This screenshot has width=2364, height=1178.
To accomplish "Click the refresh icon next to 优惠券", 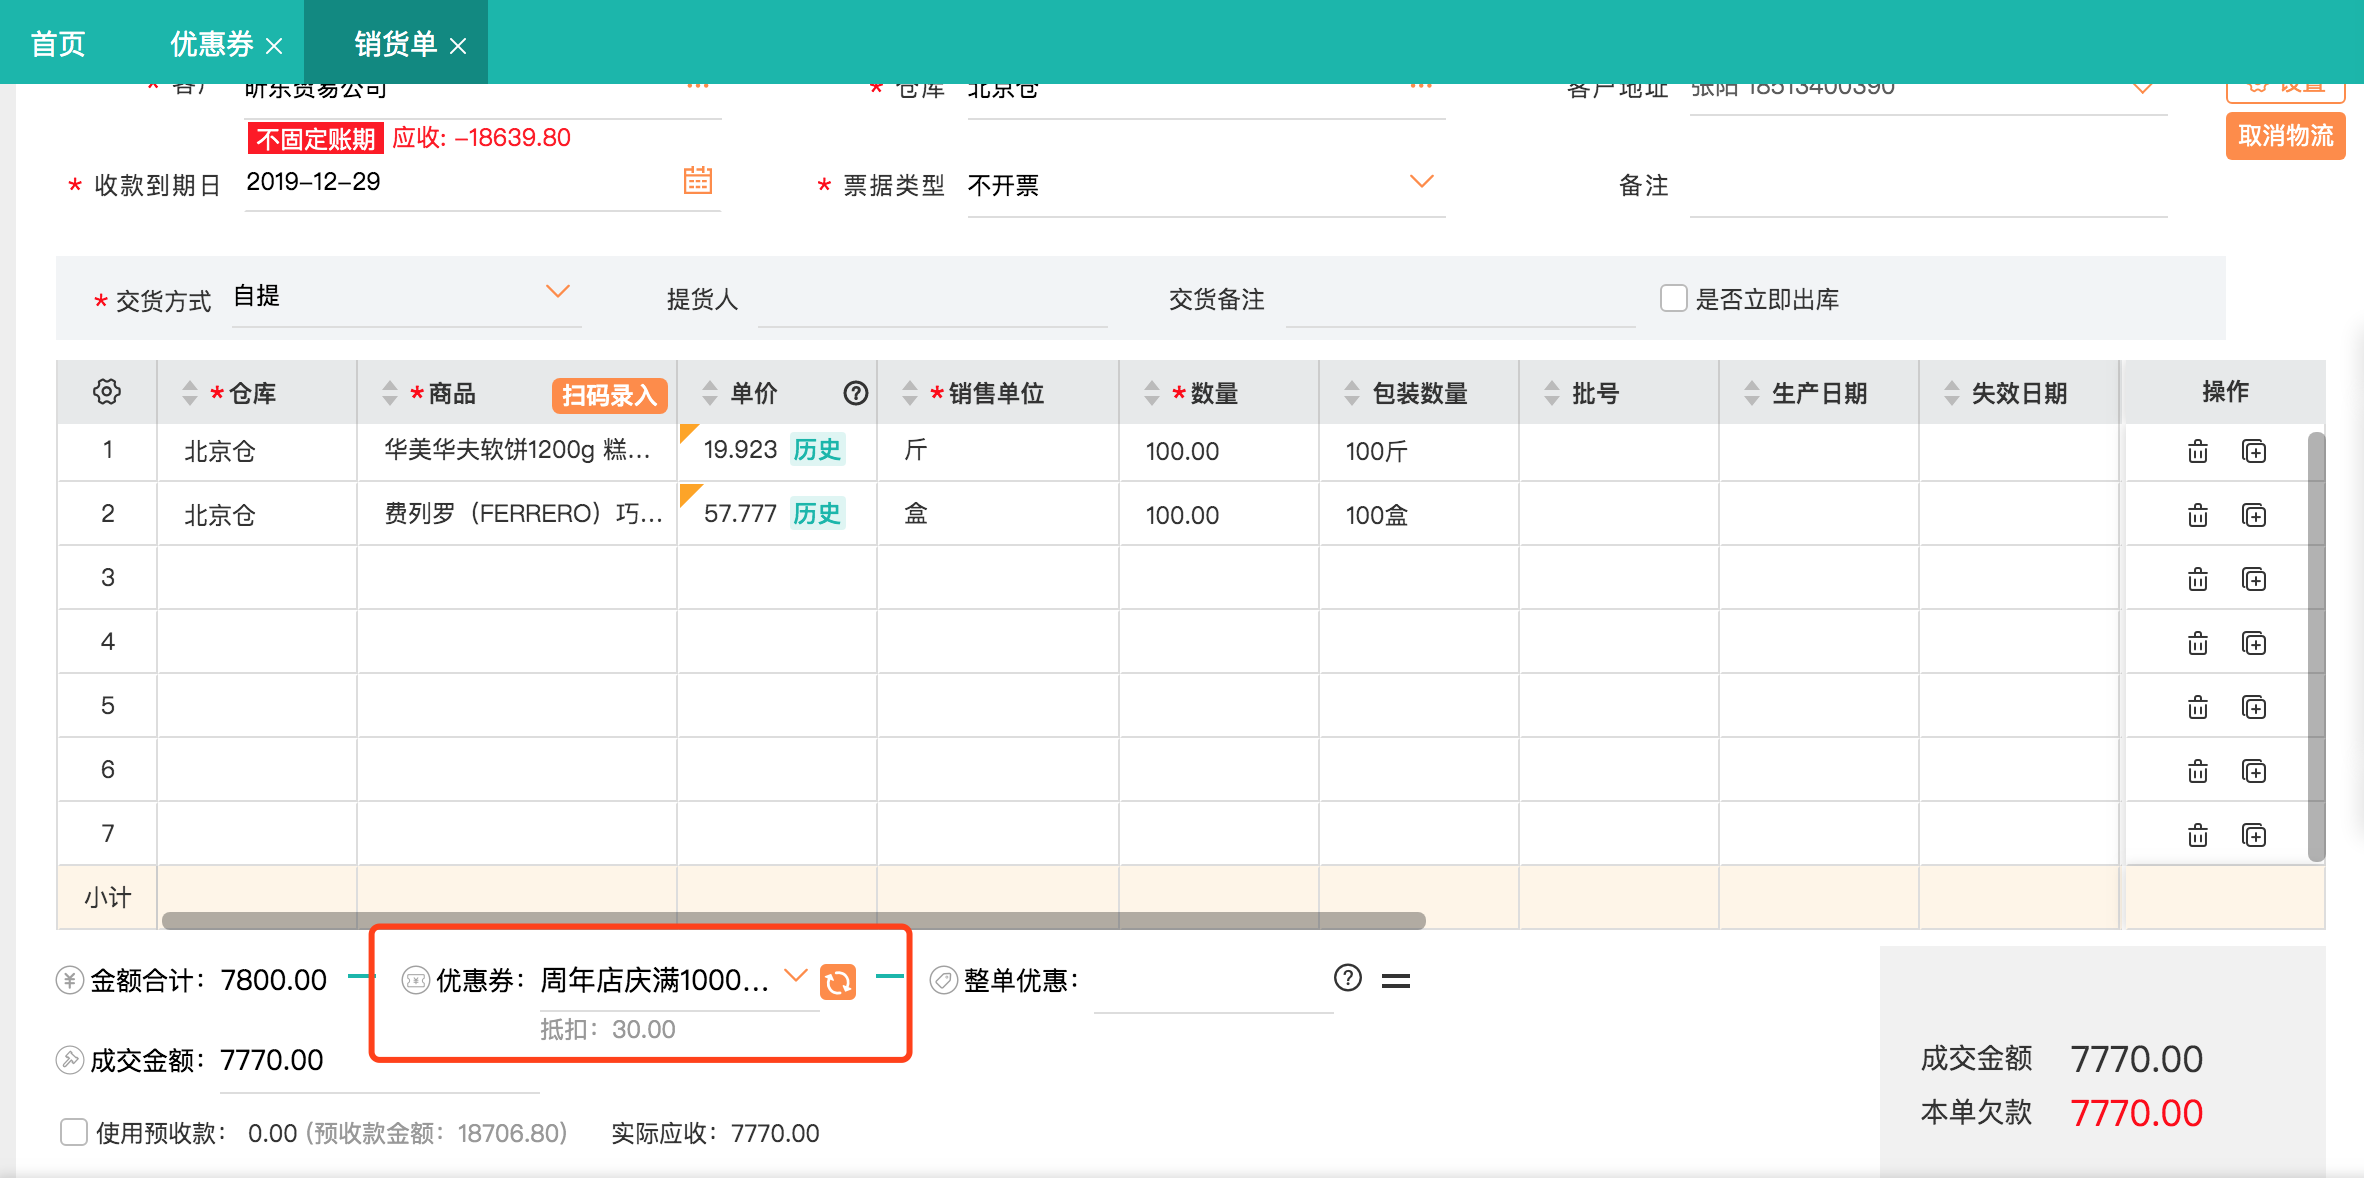I will pyautogui.click(x=840, y=980).
